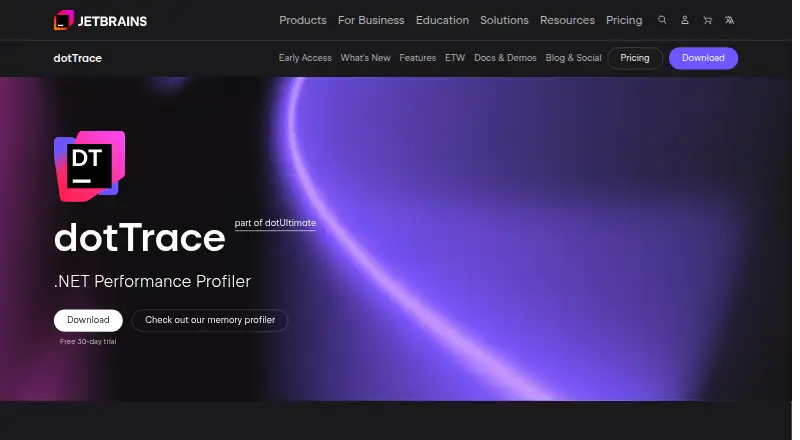Click the dotTrace DT product logo

pyautogui.click(x=90, y=166)
